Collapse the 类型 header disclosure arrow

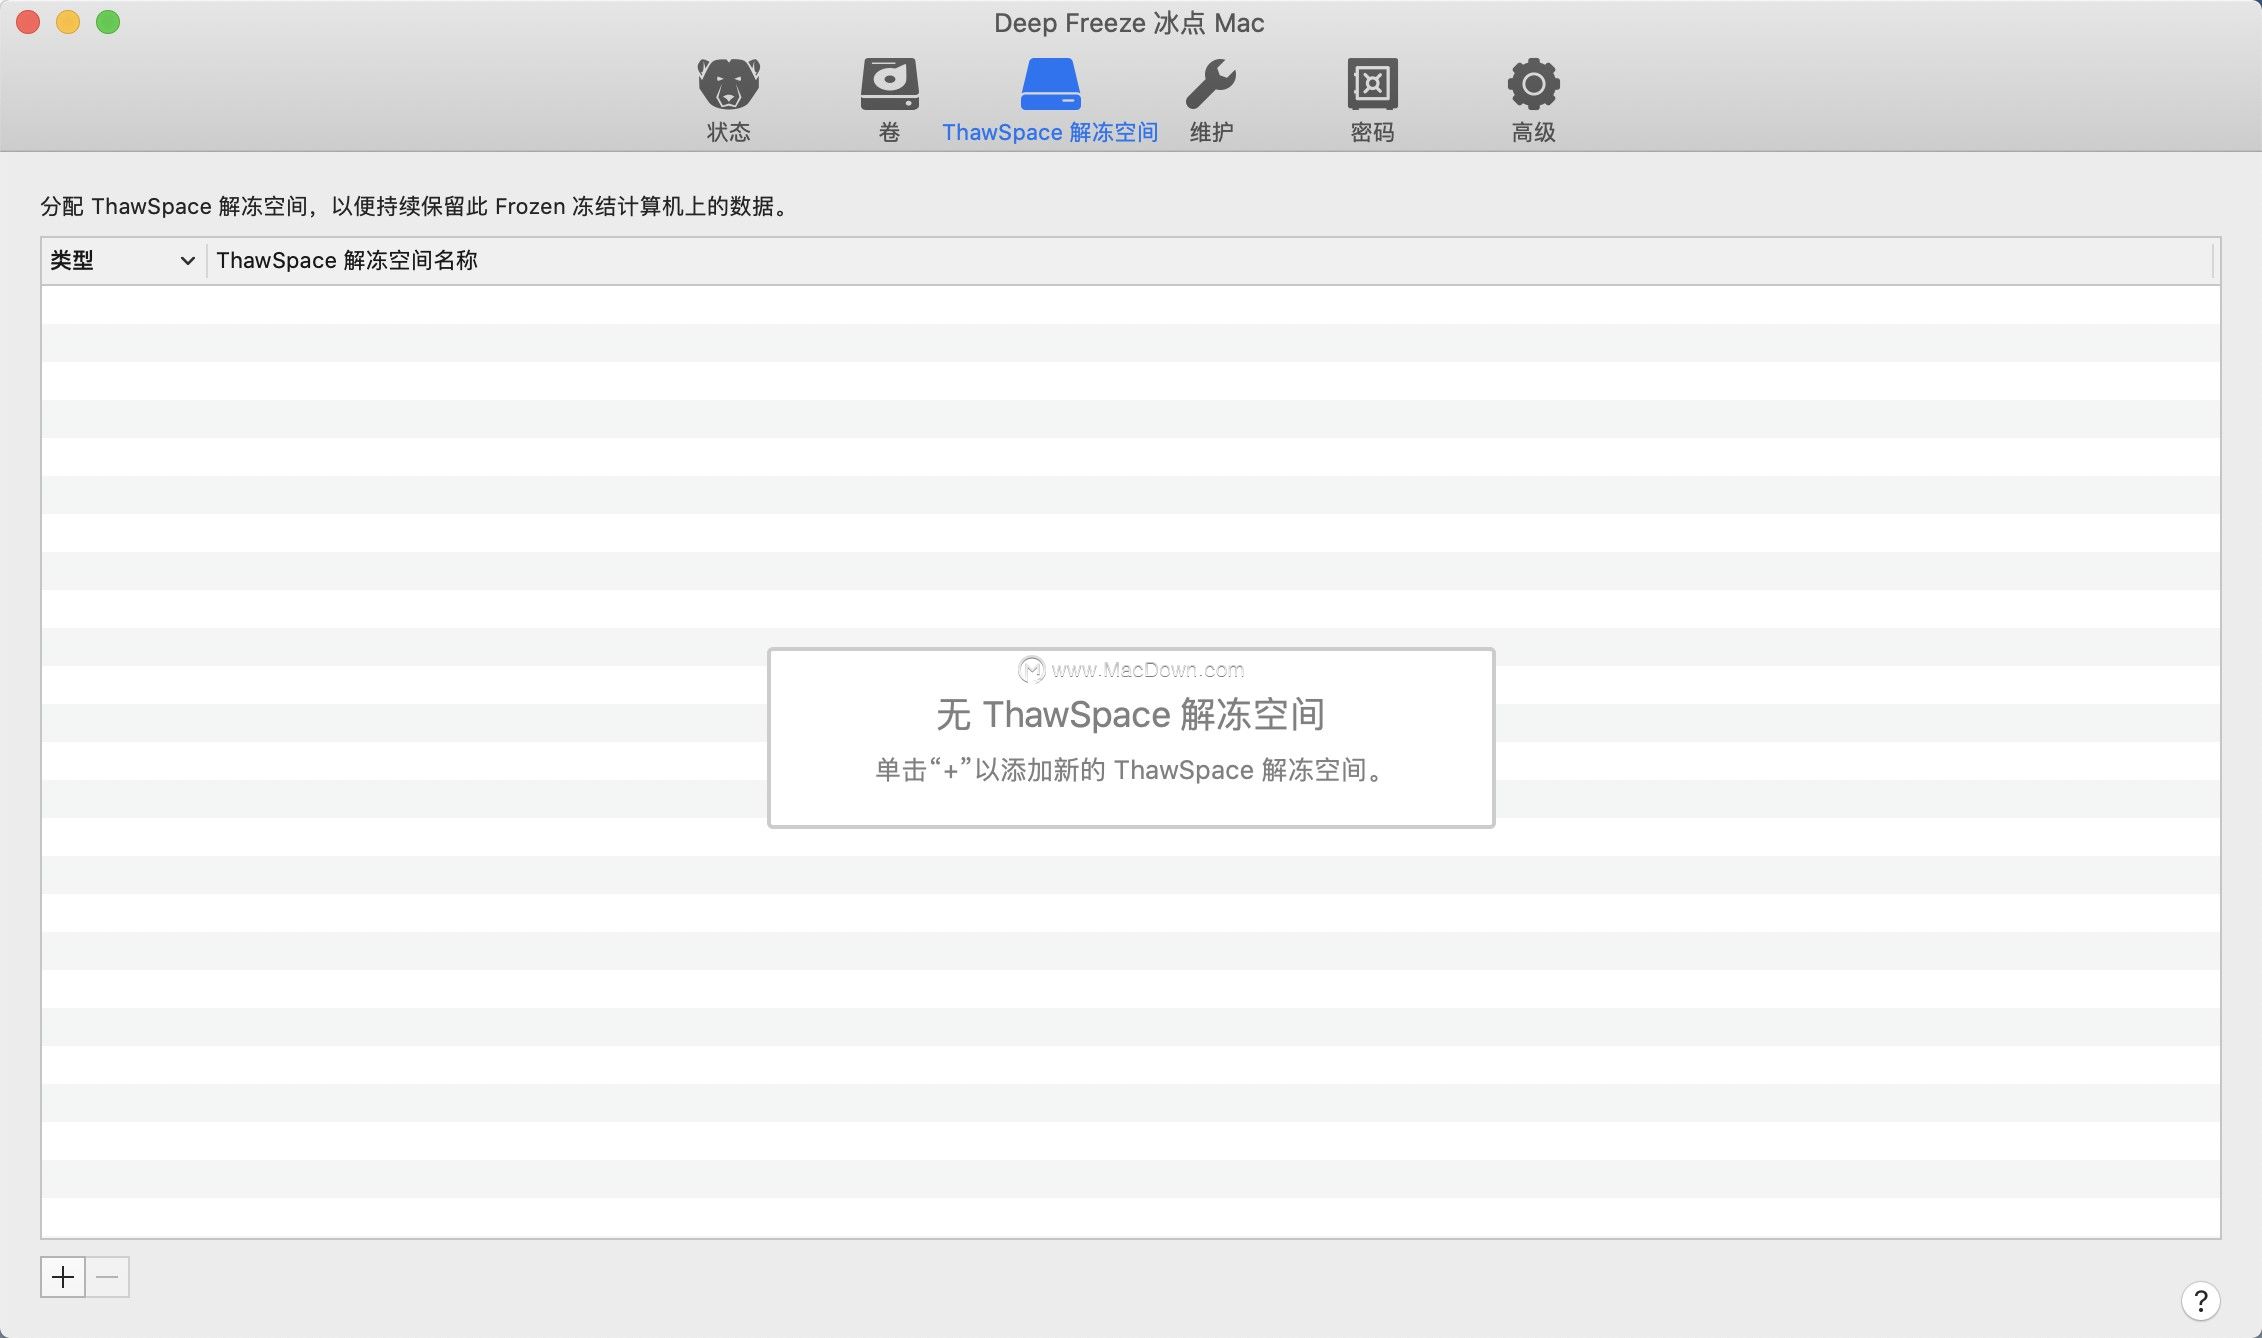[187, 260]
